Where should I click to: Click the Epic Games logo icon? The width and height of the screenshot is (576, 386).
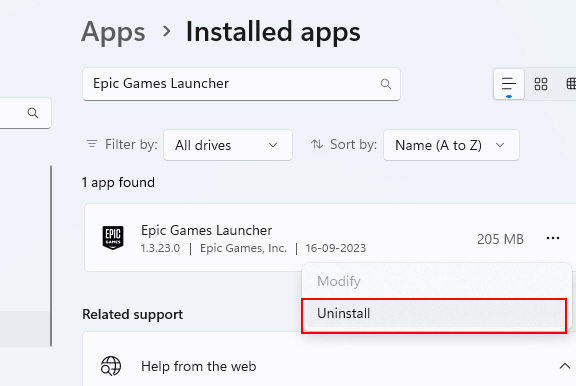tap(113, 238)
